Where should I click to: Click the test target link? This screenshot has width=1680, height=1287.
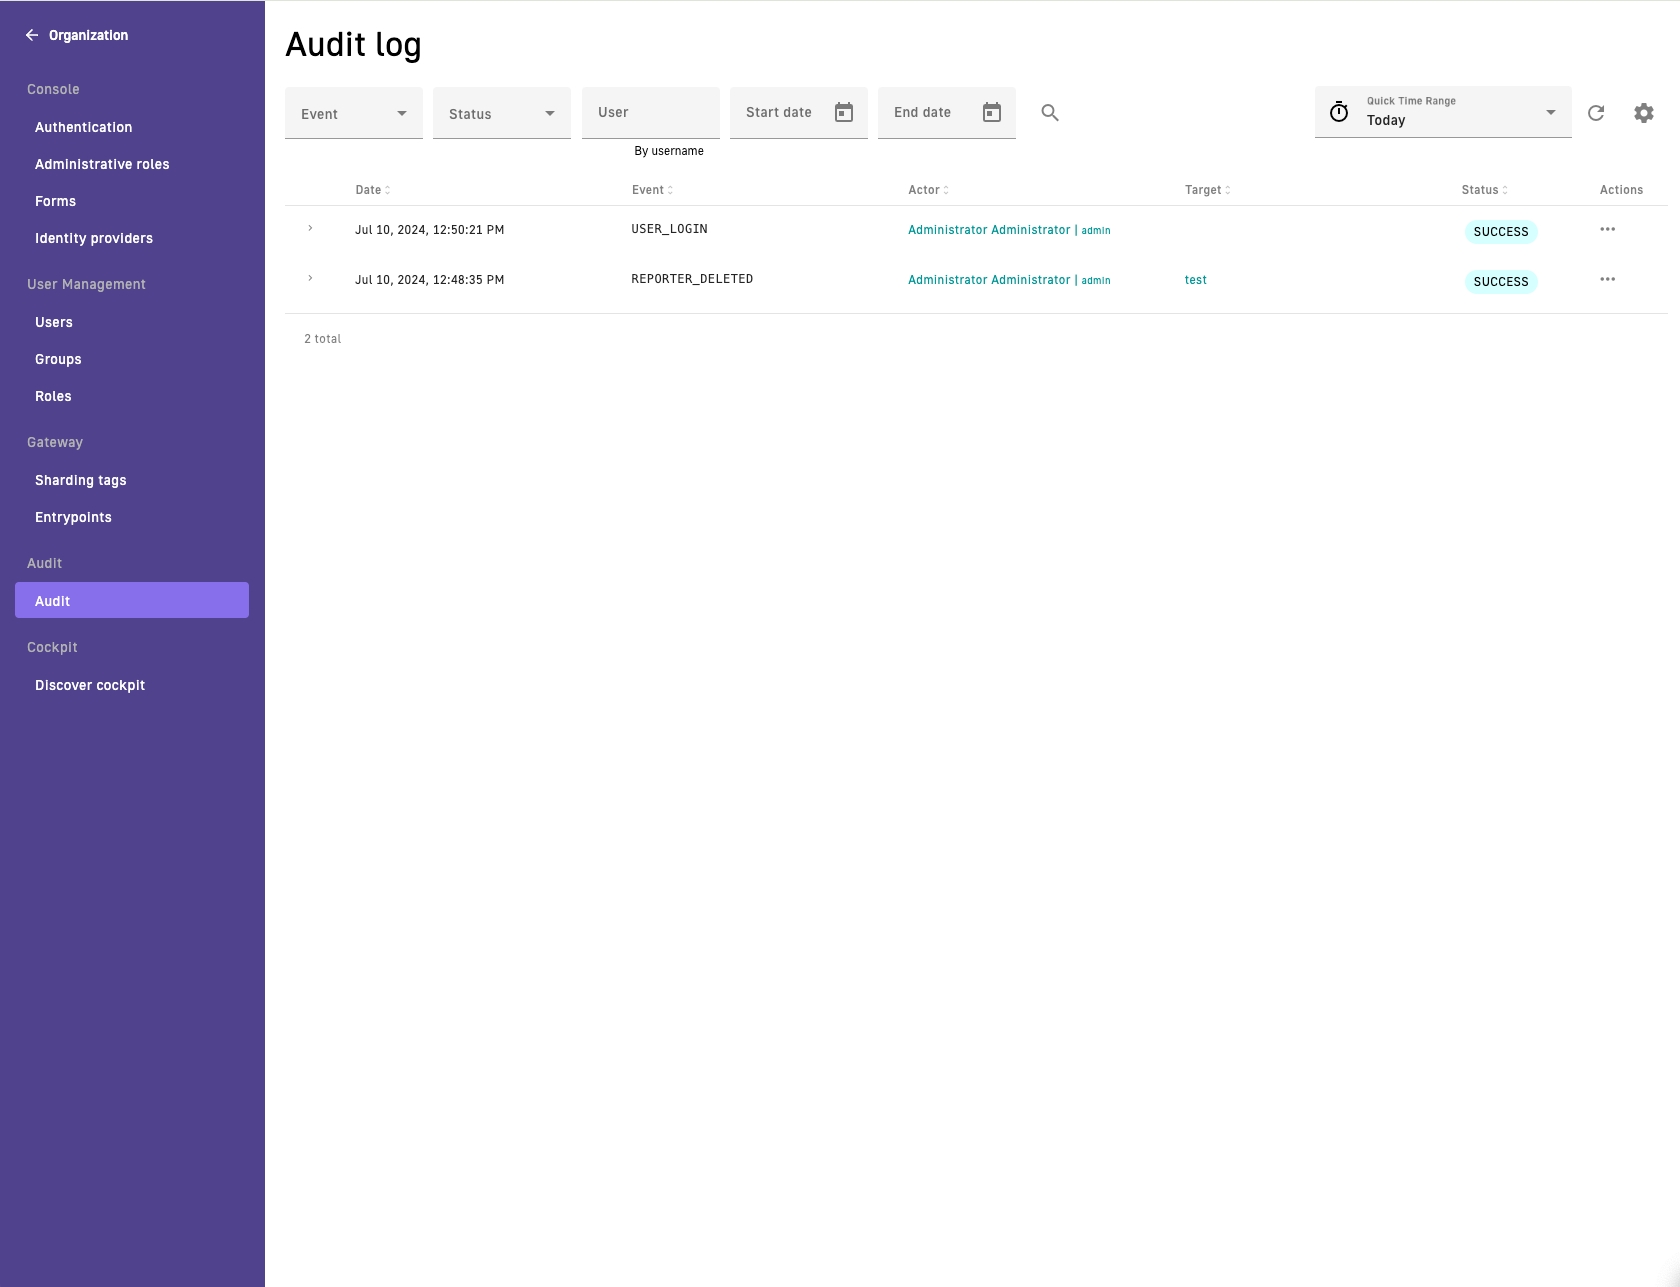click(1195, 280)
